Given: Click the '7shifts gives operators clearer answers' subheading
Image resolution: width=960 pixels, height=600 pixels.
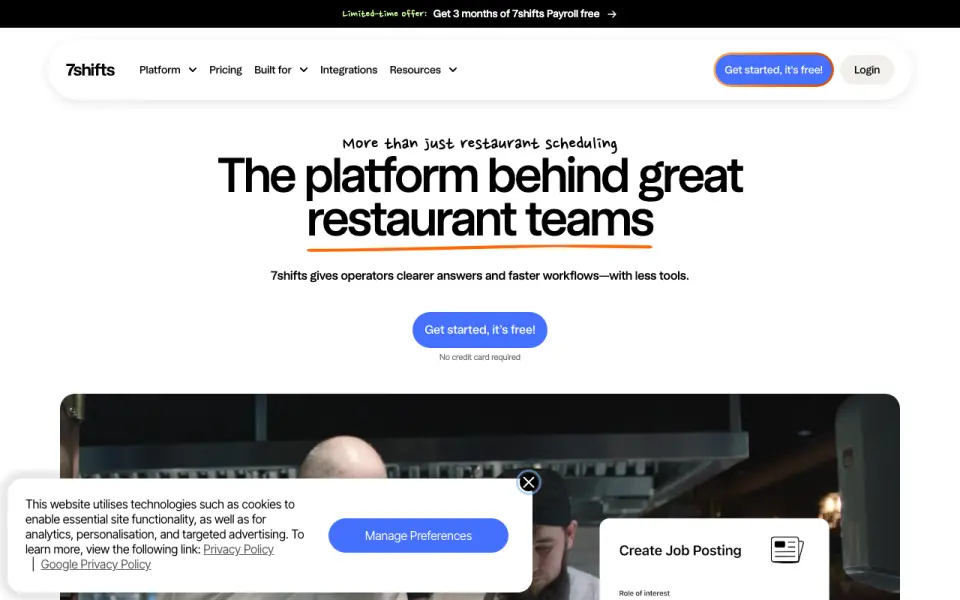Looking at the screenshot, I should [479, 276].
